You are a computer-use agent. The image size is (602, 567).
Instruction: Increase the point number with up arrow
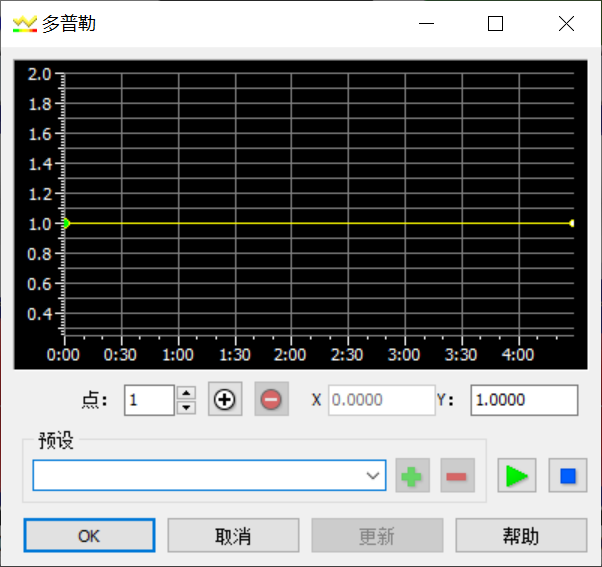click(186, 393)
